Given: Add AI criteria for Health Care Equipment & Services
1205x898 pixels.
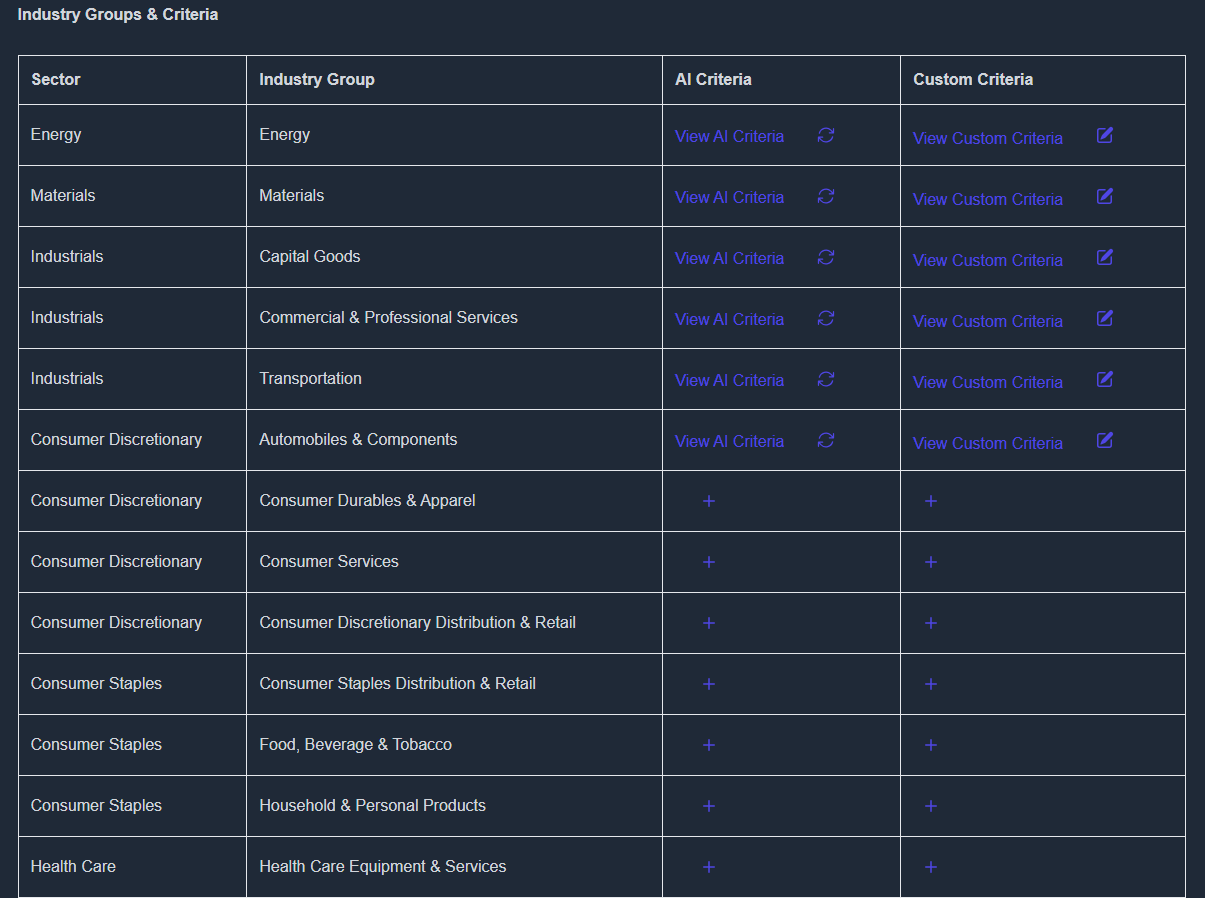Looking at the screenshot, I should pos(709,867).
